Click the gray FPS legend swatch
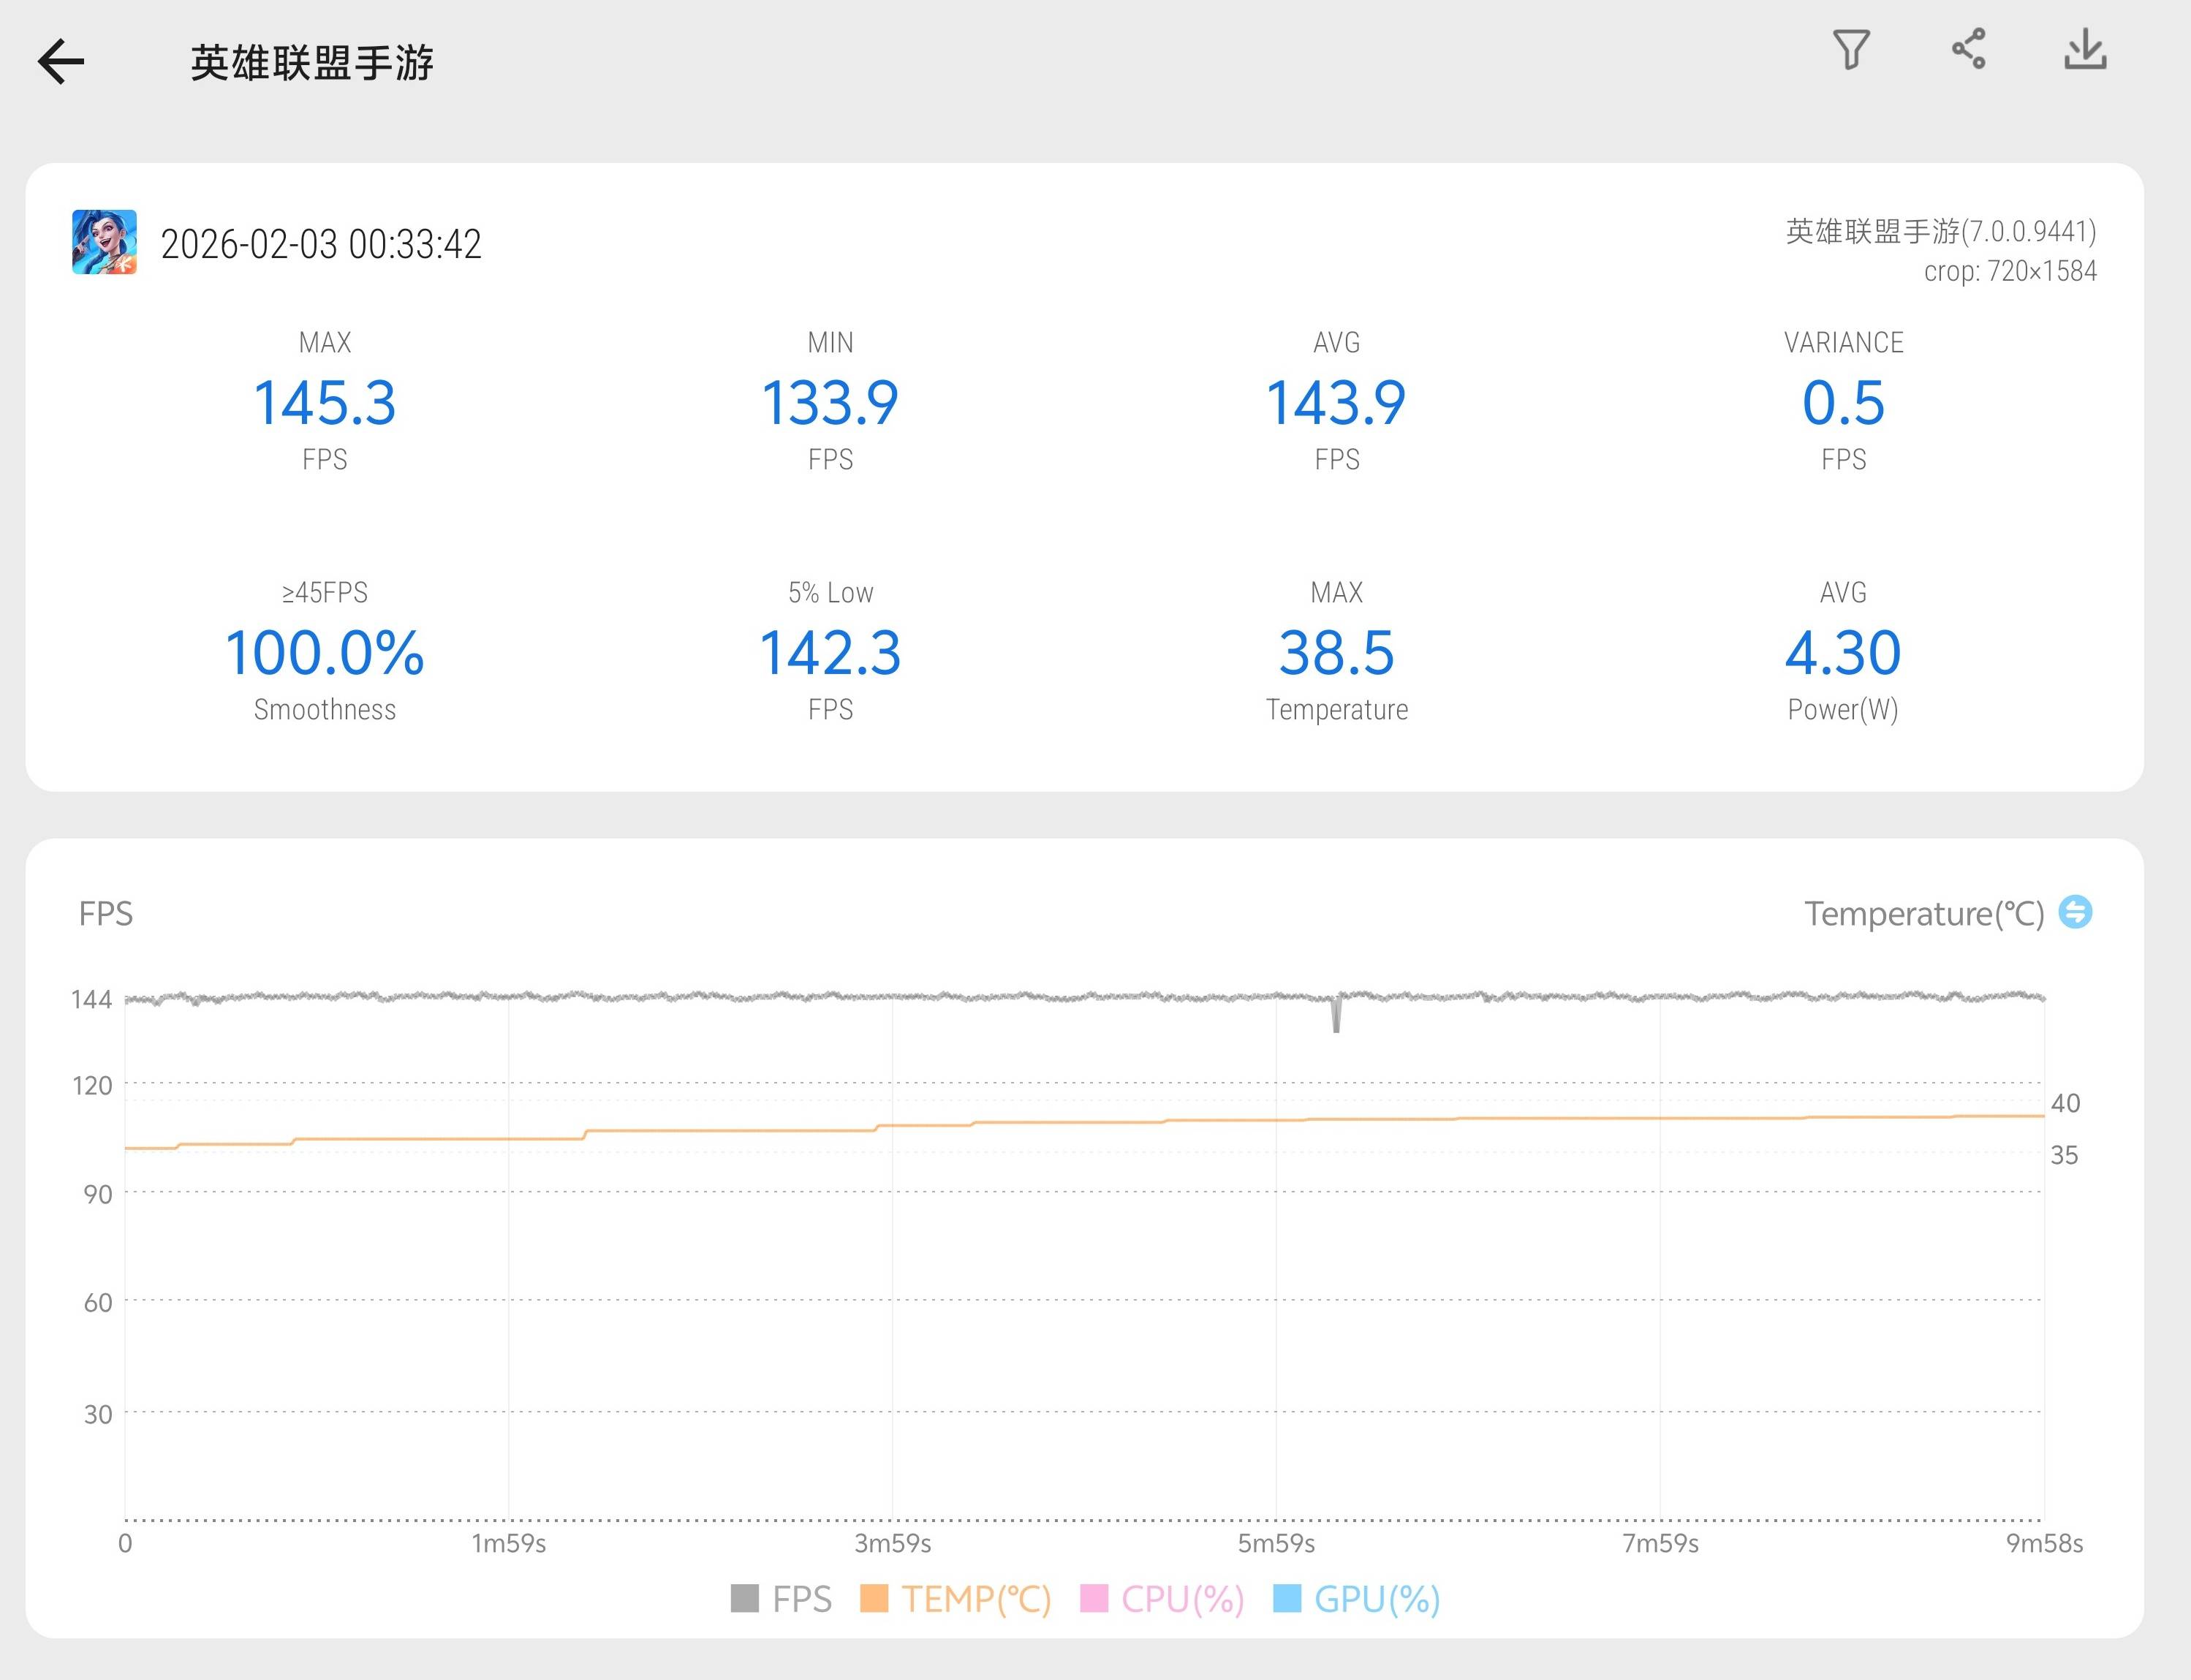Image resolution: width=2191 pixels, height=1680 pixels. coord(744,1598)
